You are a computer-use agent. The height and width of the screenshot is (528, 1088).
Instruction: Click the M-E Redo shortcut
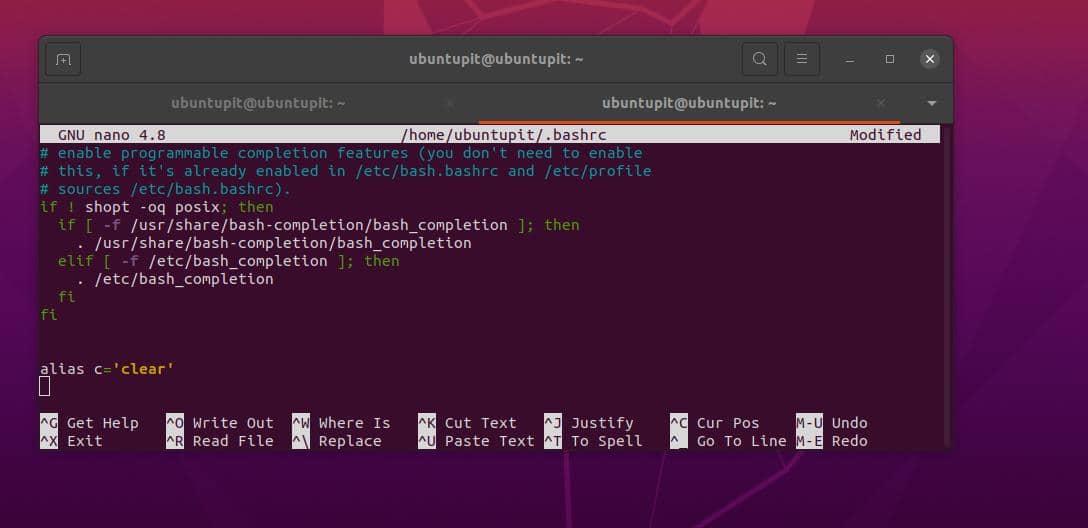coord(832,441)
